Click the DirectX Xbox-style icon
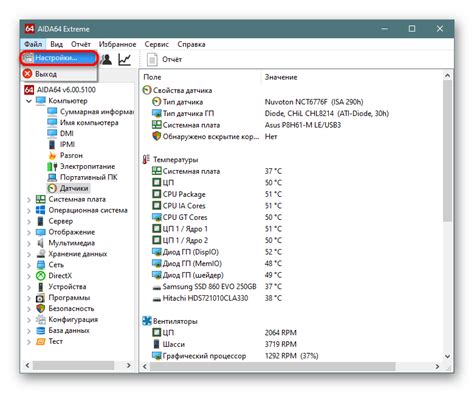The height and width of the screenshot is (393, 474). coord(40,276)
